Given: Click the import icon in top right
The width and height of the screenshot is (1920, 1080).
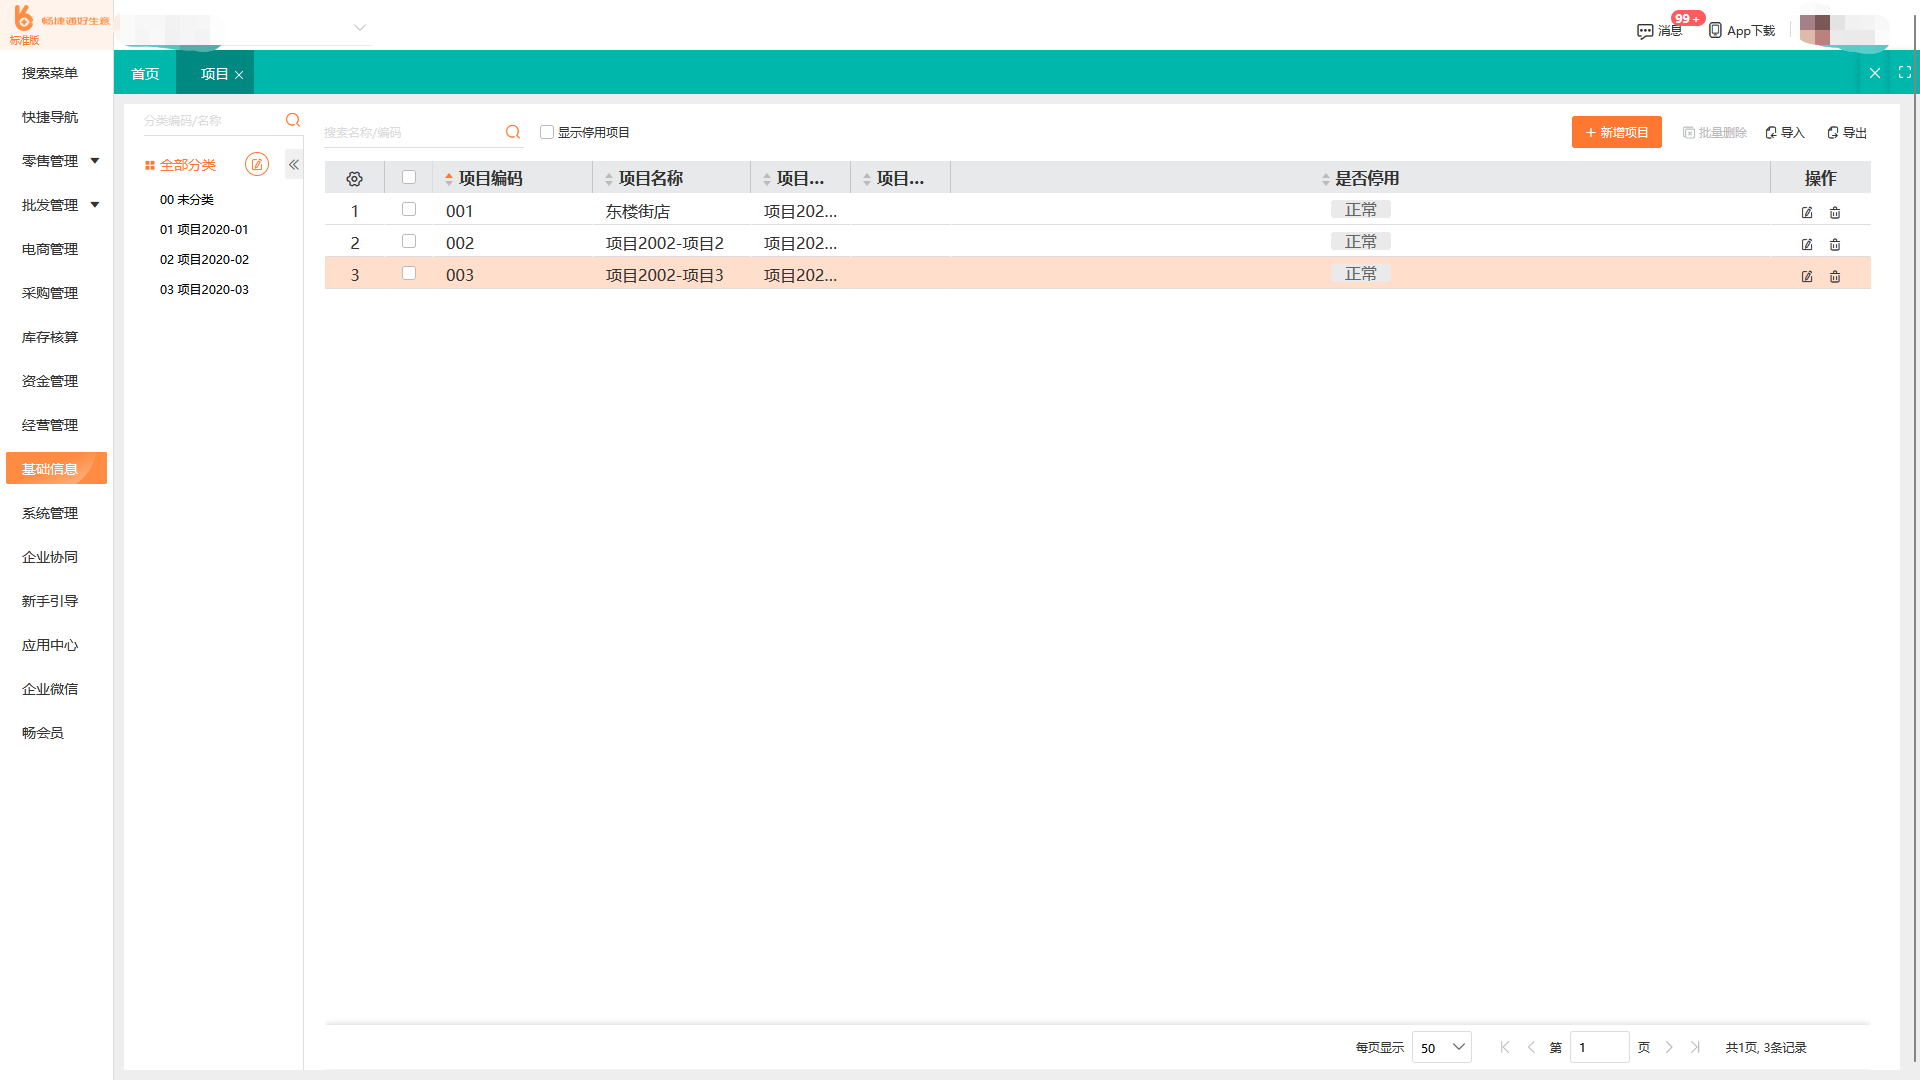Looking at the screenshot, I should tap(1787, 132).
